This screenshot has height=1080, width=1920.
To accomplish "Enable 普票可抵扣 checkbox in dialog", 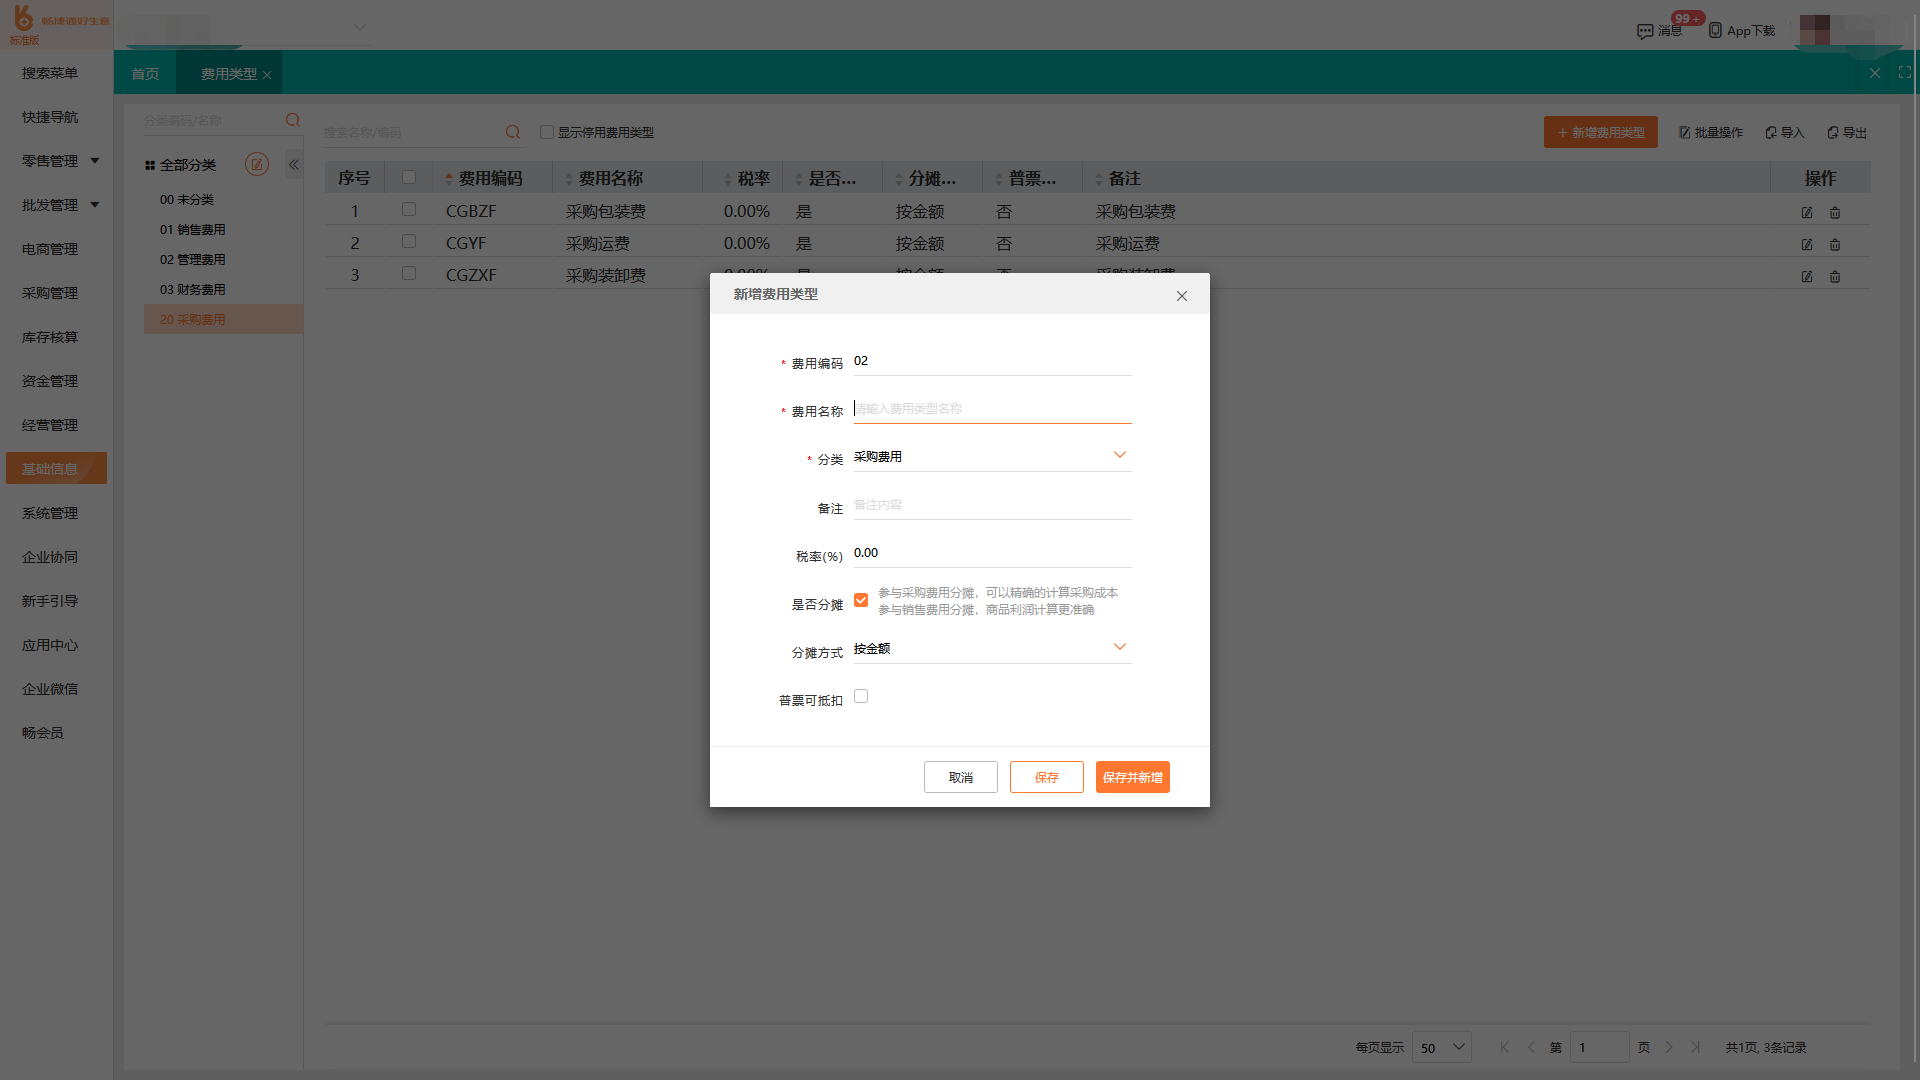I will tap(860, 695).
